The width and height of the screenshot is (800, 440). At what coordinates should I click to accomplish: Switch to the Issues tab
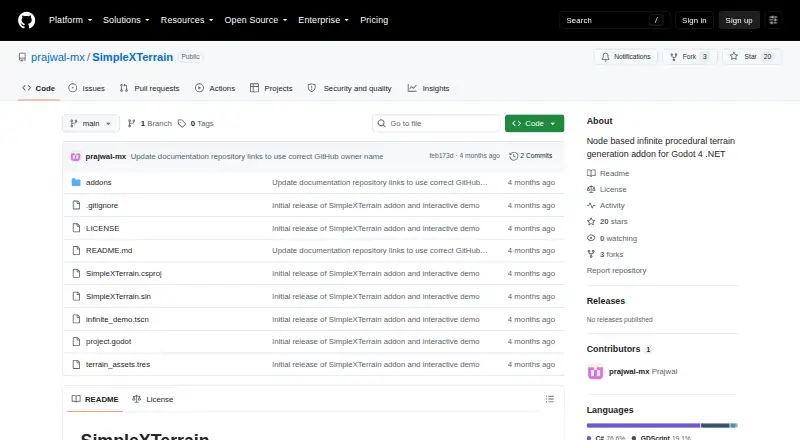(x=86, y=88)
